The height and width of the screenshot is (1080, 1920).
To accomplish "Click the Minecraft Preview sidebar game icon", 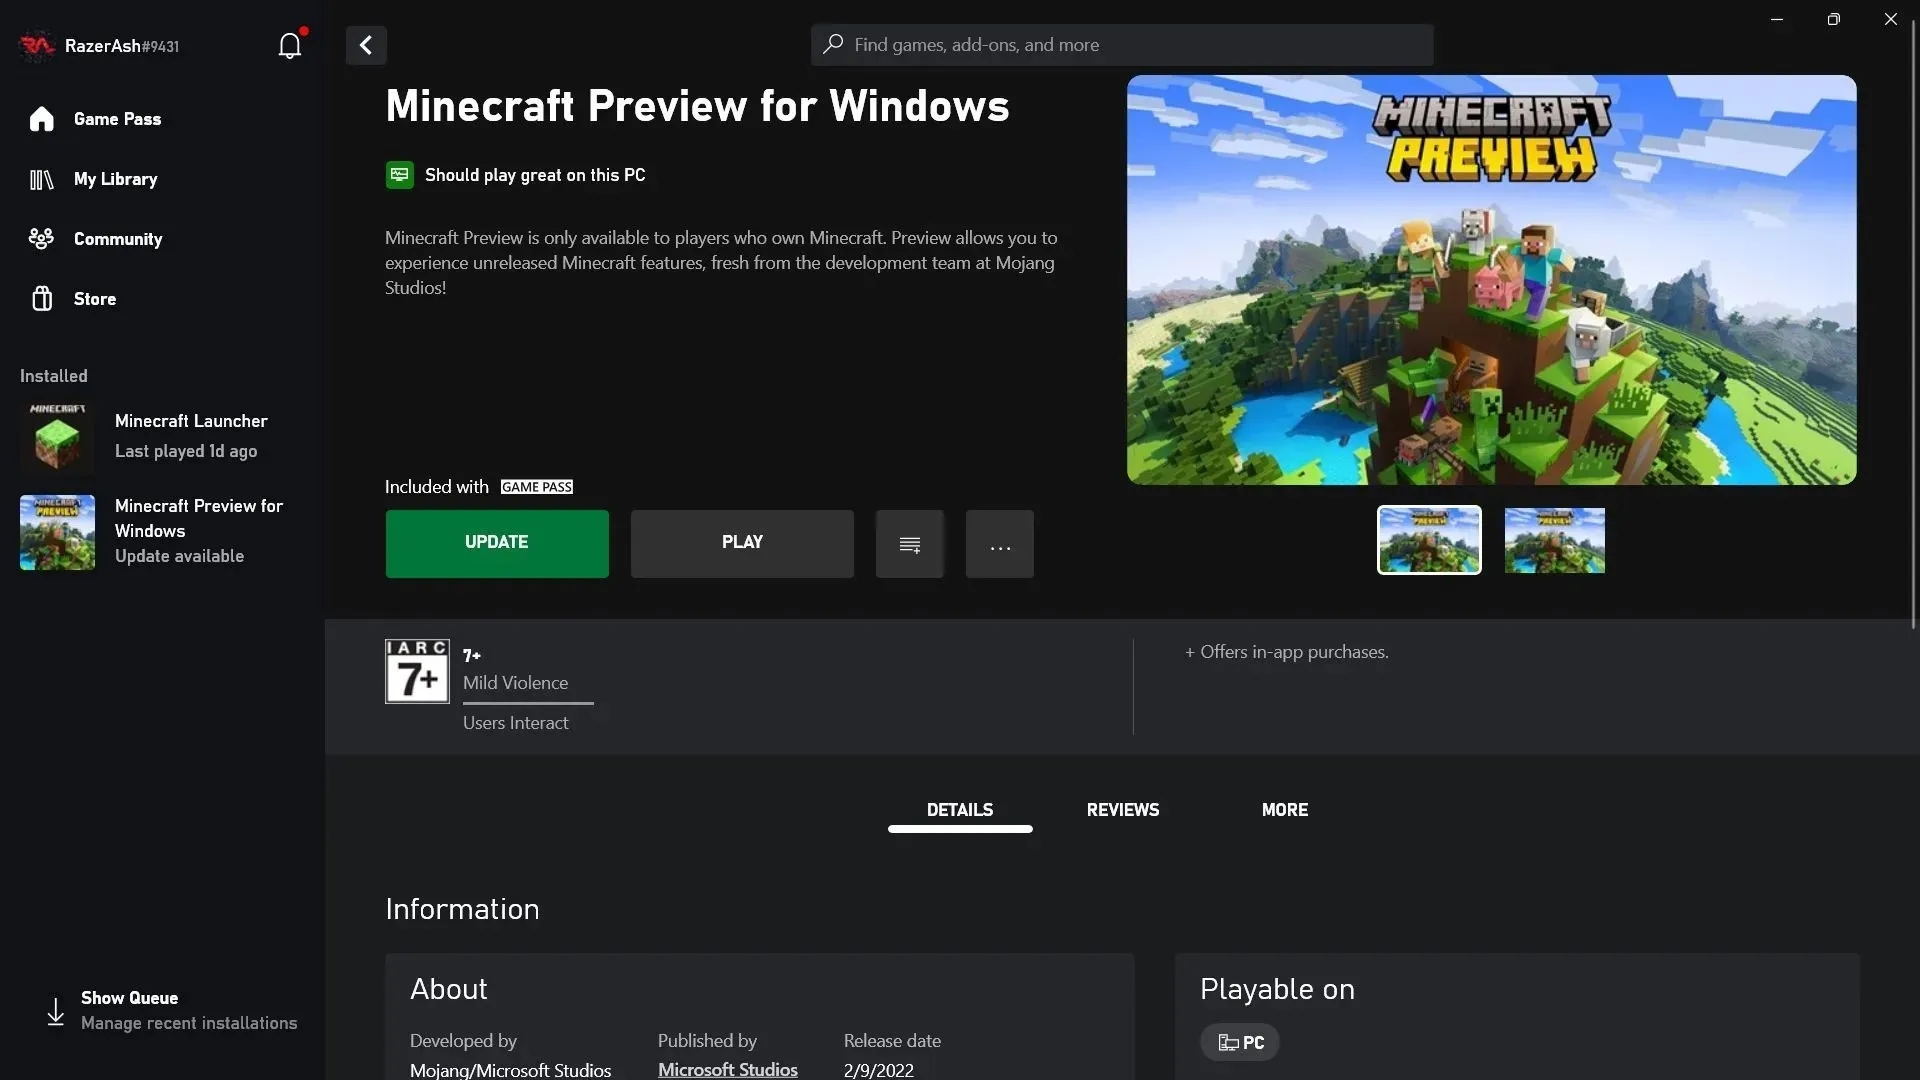I will click(57, 532).
